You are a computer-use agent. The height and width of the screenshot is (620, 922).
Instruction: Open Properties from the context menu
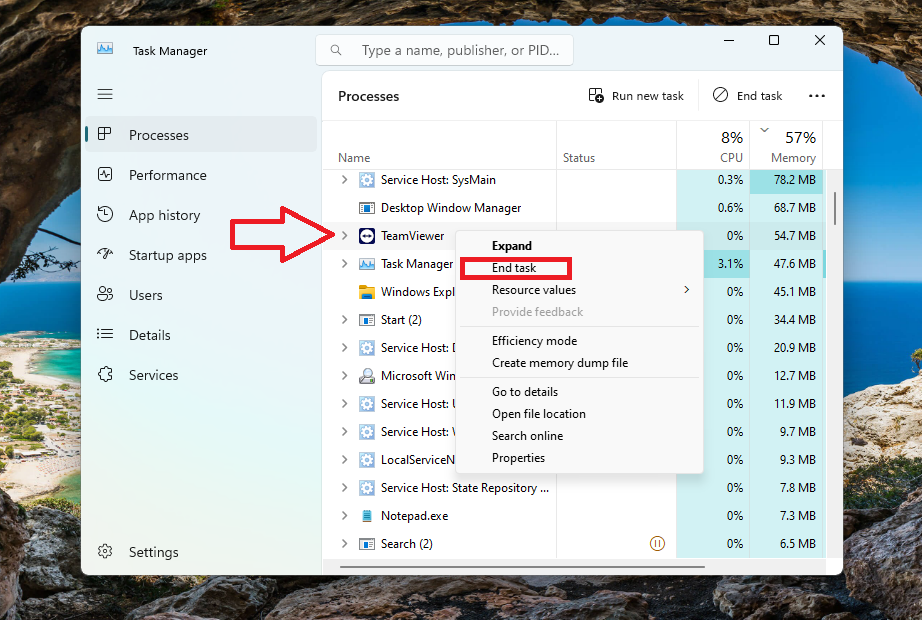coord(579,458)
